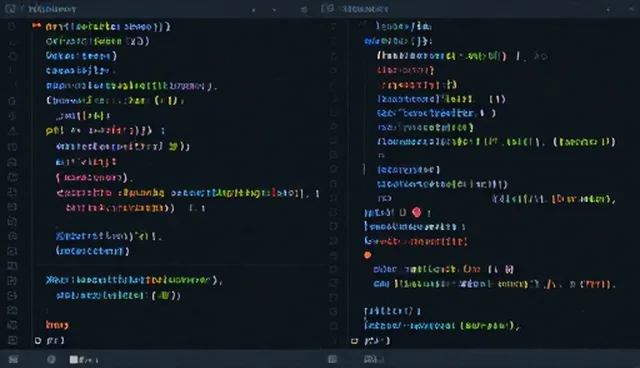The height and width of the screenshot is (368, 640).
Task: Open the left editor's tab title
Action: click(x=52, y=9)
